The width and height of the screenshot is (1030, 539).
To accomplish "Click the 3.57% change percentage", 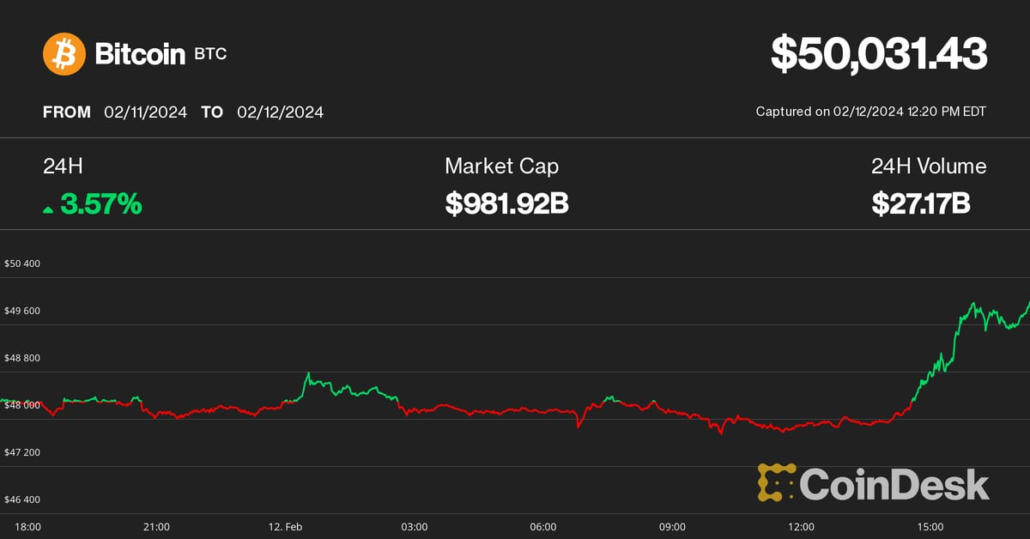I will pyautogui.click(x=101, y=205).
